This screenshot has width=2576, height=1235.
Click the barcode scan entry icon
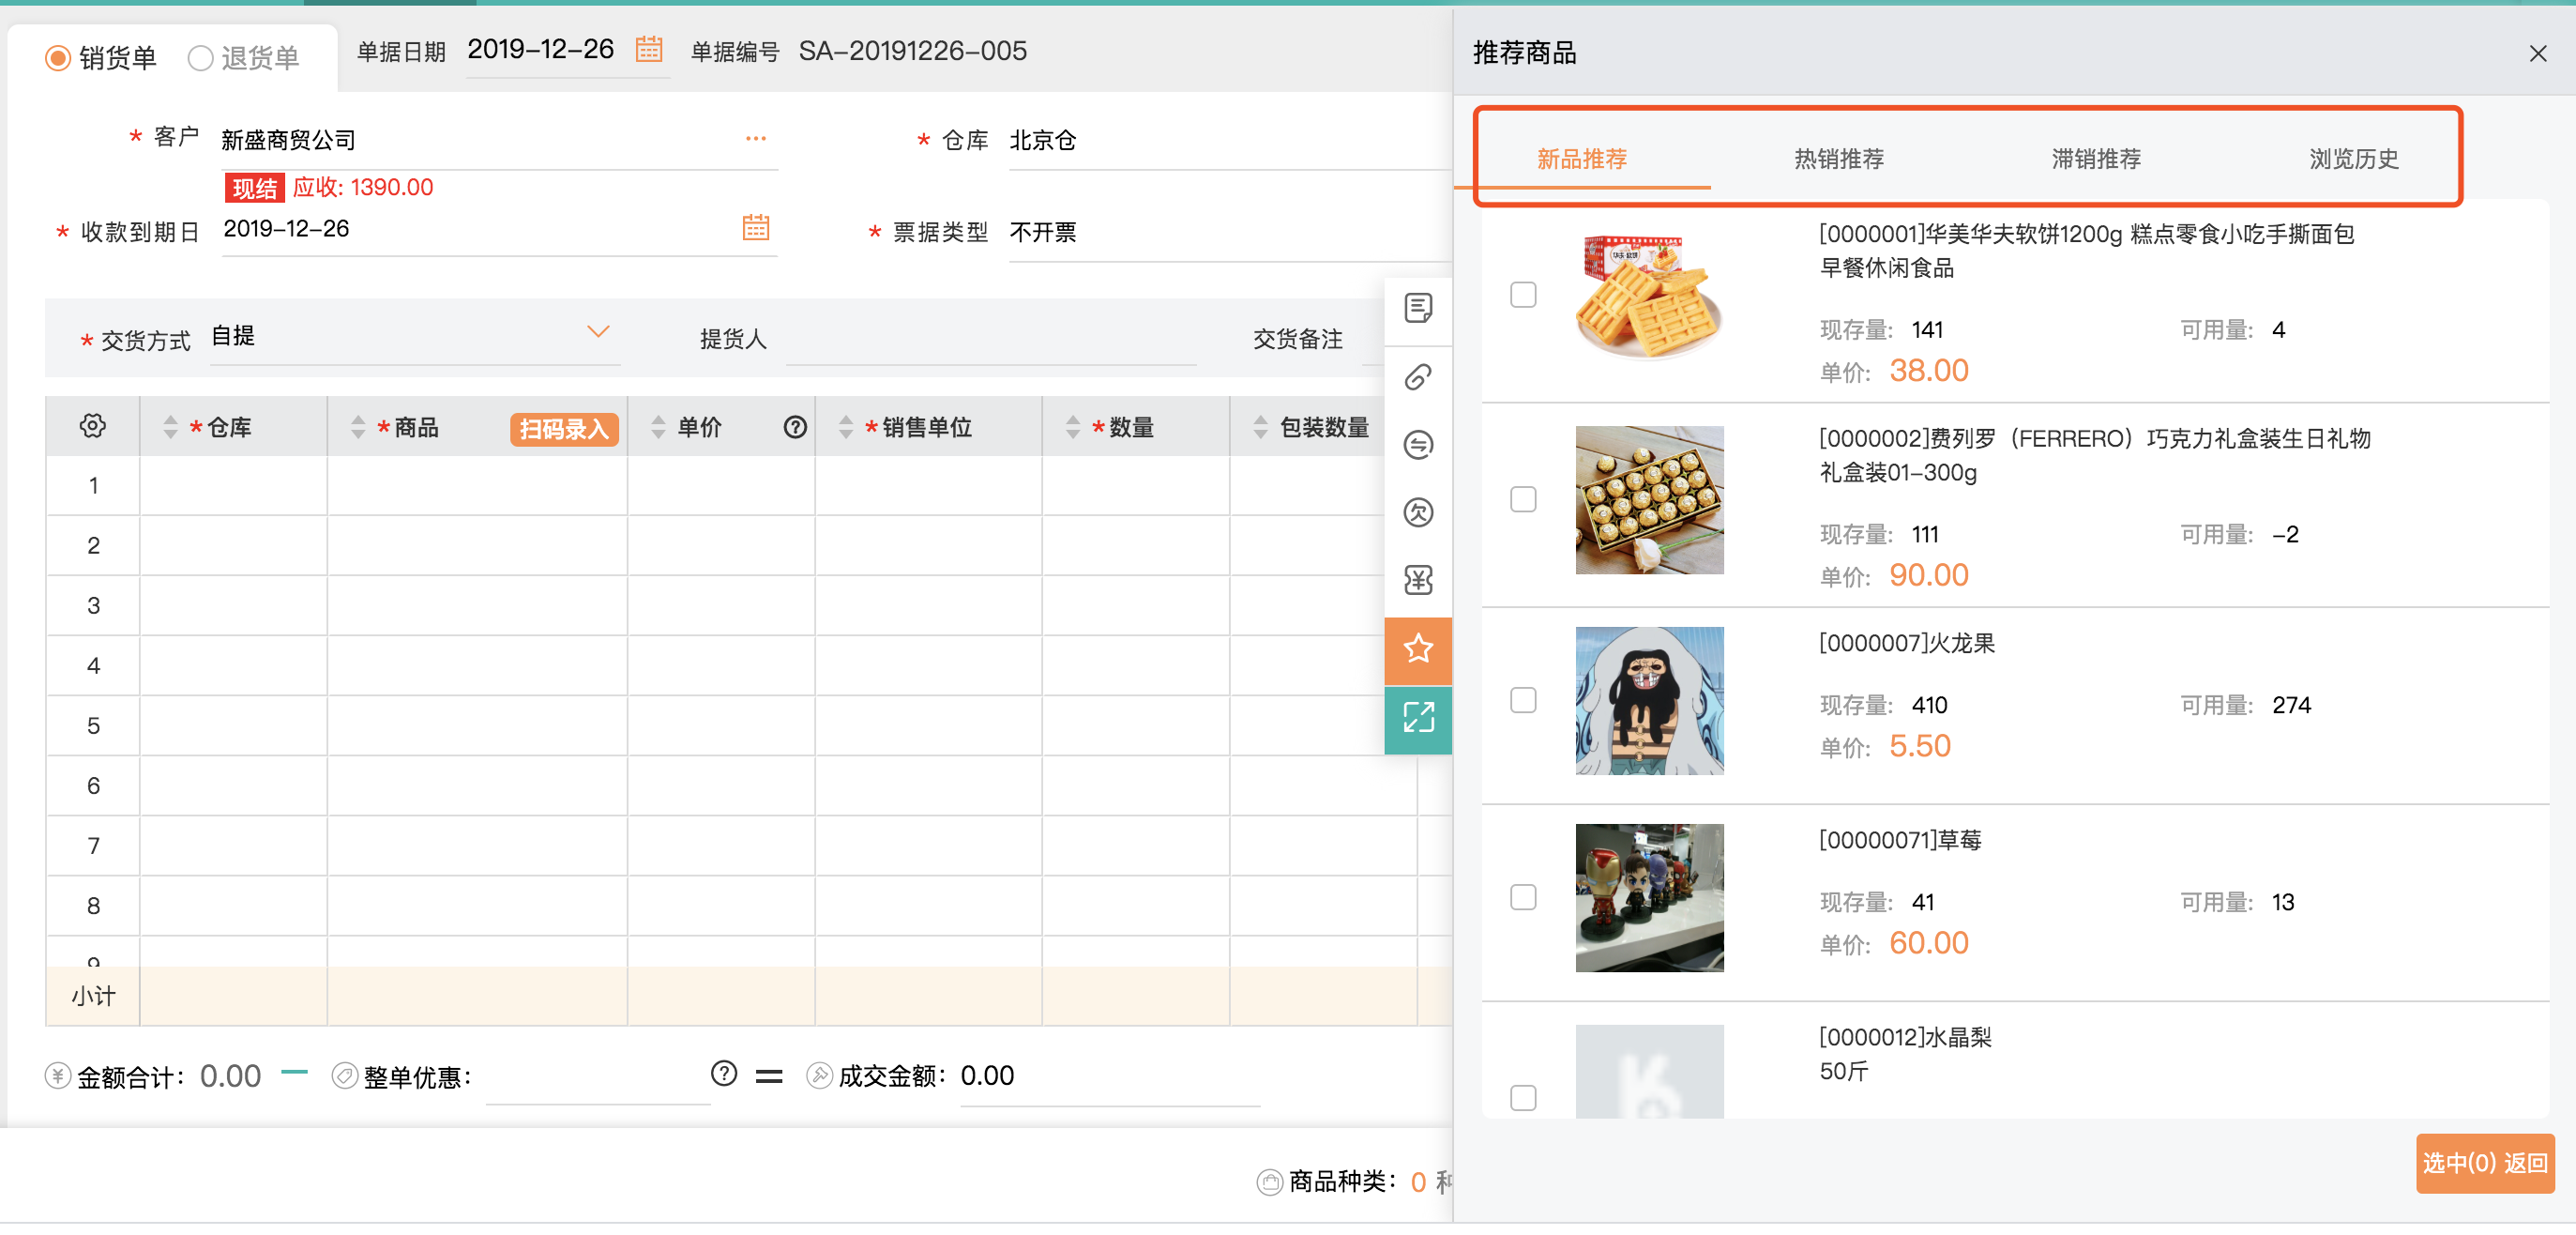pos(565,431)
